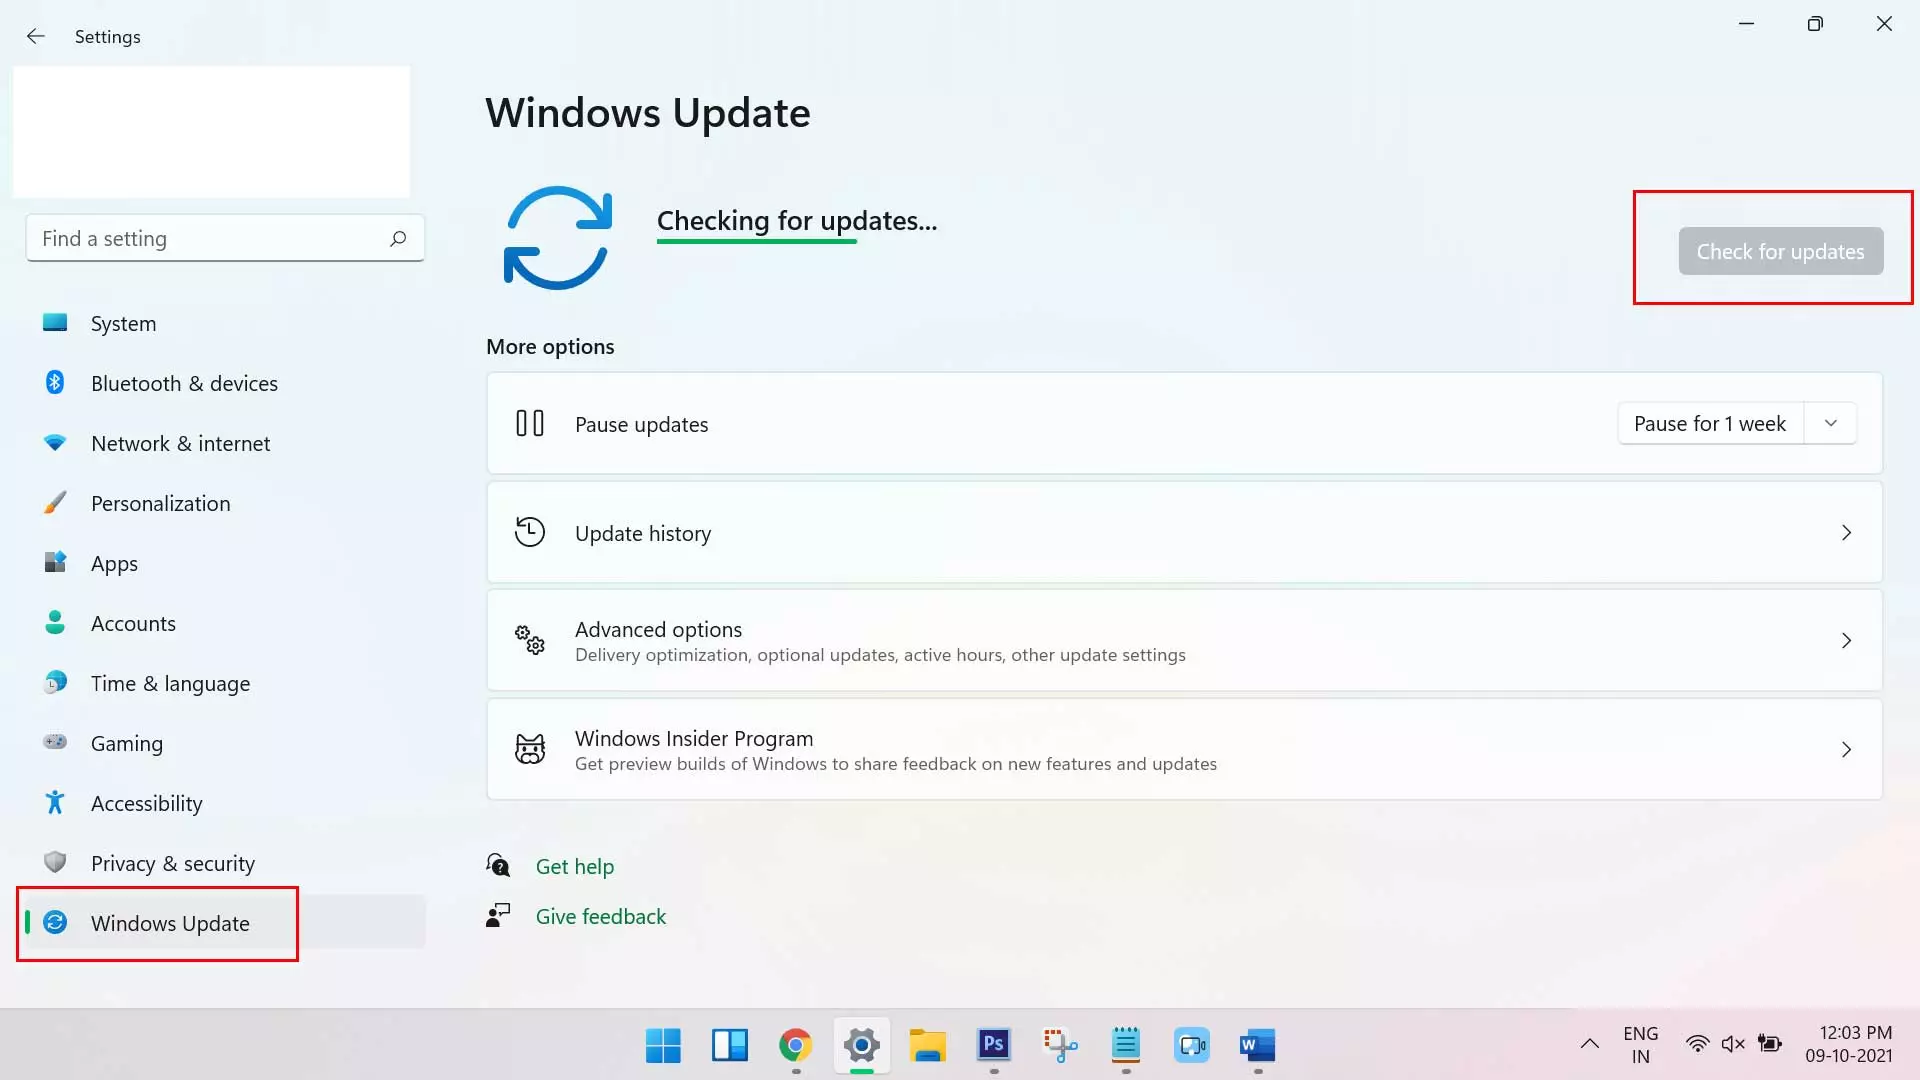
Task: Open Time & language settings
Action: pyautogui.click(x=170, y=683)
